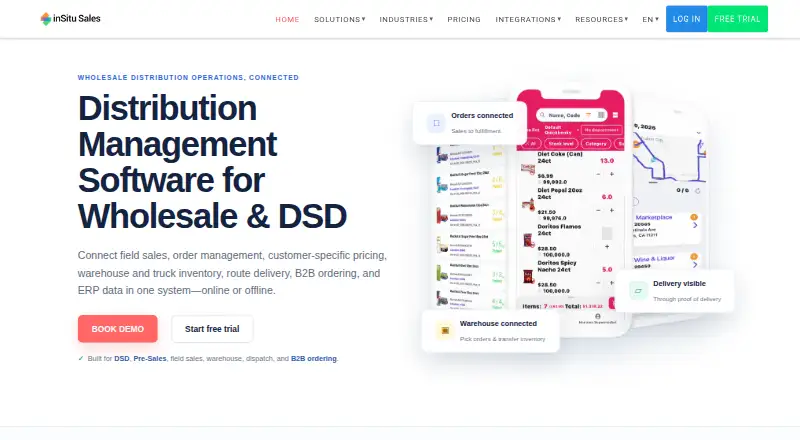Click the route map on right phone
800x440 pixels.
point(668,157)
